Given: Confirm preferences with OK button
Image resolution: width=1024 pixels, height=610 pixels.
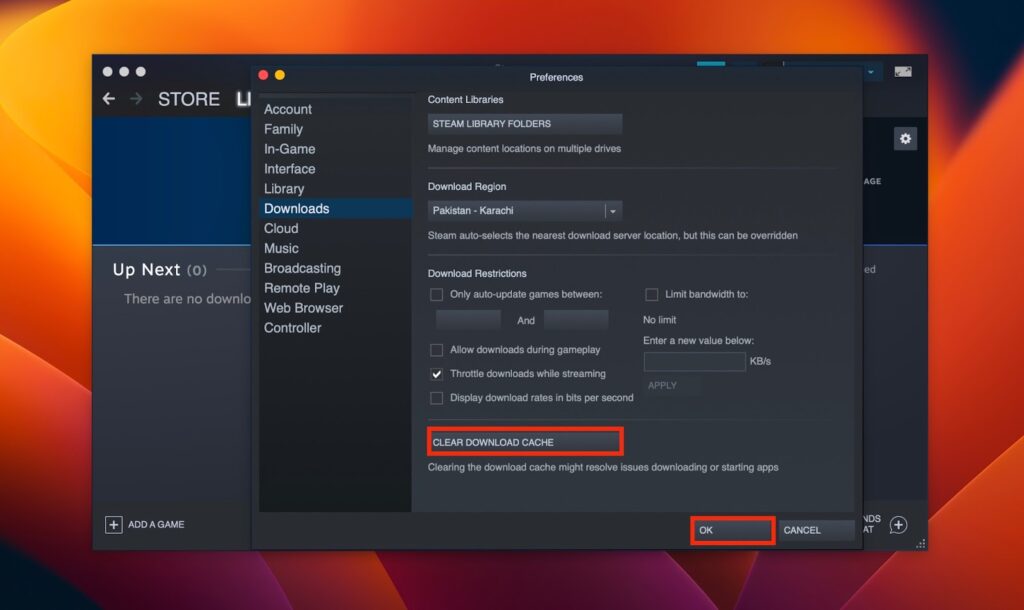Looking at the screenshot, I should pos(733,530).
